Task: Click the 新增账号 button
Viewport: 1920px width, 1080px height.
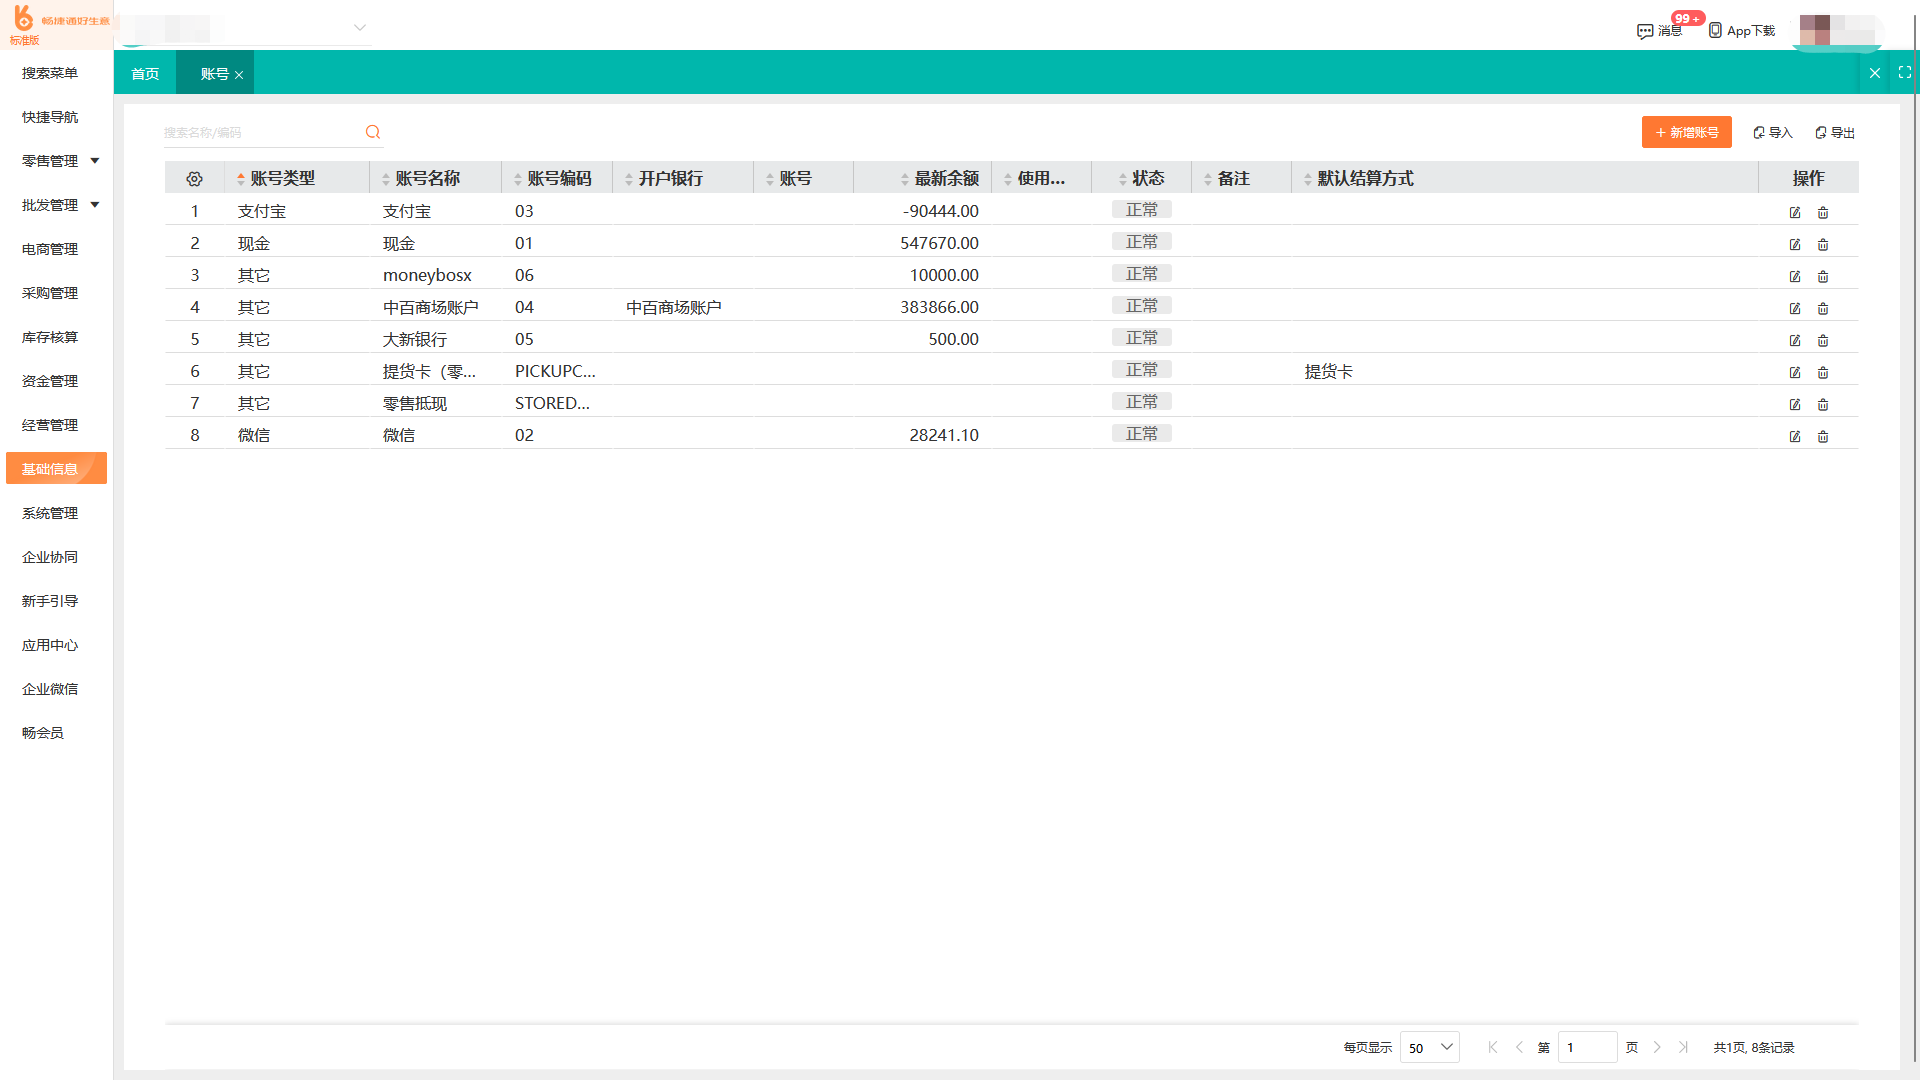Action: coord(1689,132)
